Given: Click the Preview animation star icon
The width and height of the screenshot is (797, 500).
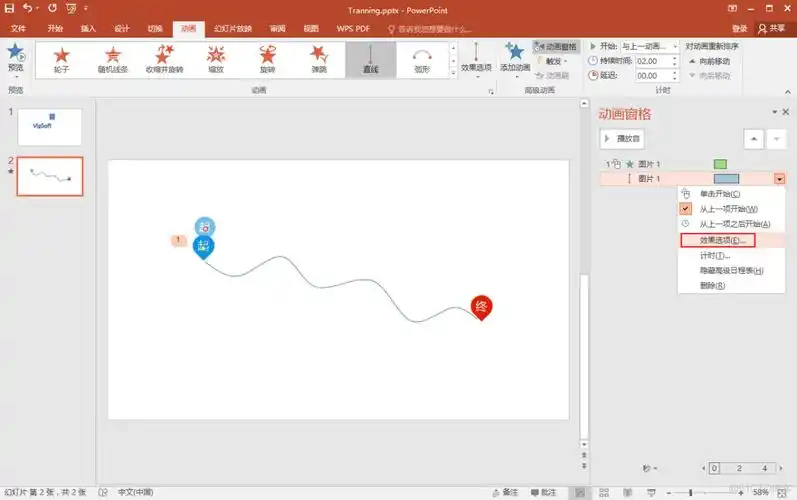Looking at the screenshot, I should tap(15, 53).
